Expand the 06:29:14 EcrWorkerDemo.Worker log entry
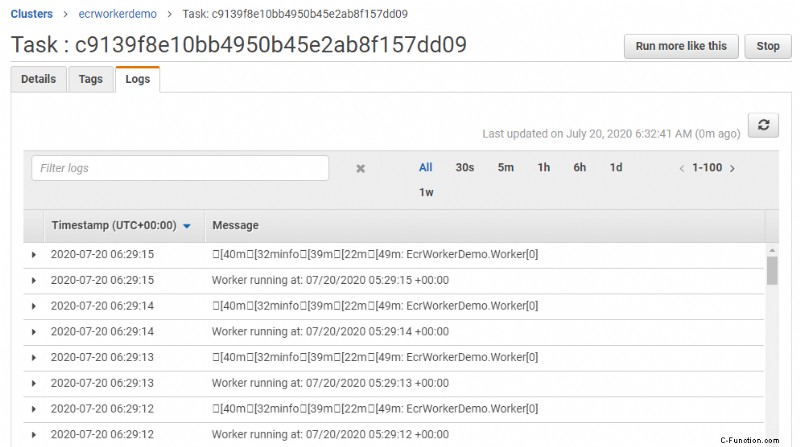 click(x=34, y=306)
